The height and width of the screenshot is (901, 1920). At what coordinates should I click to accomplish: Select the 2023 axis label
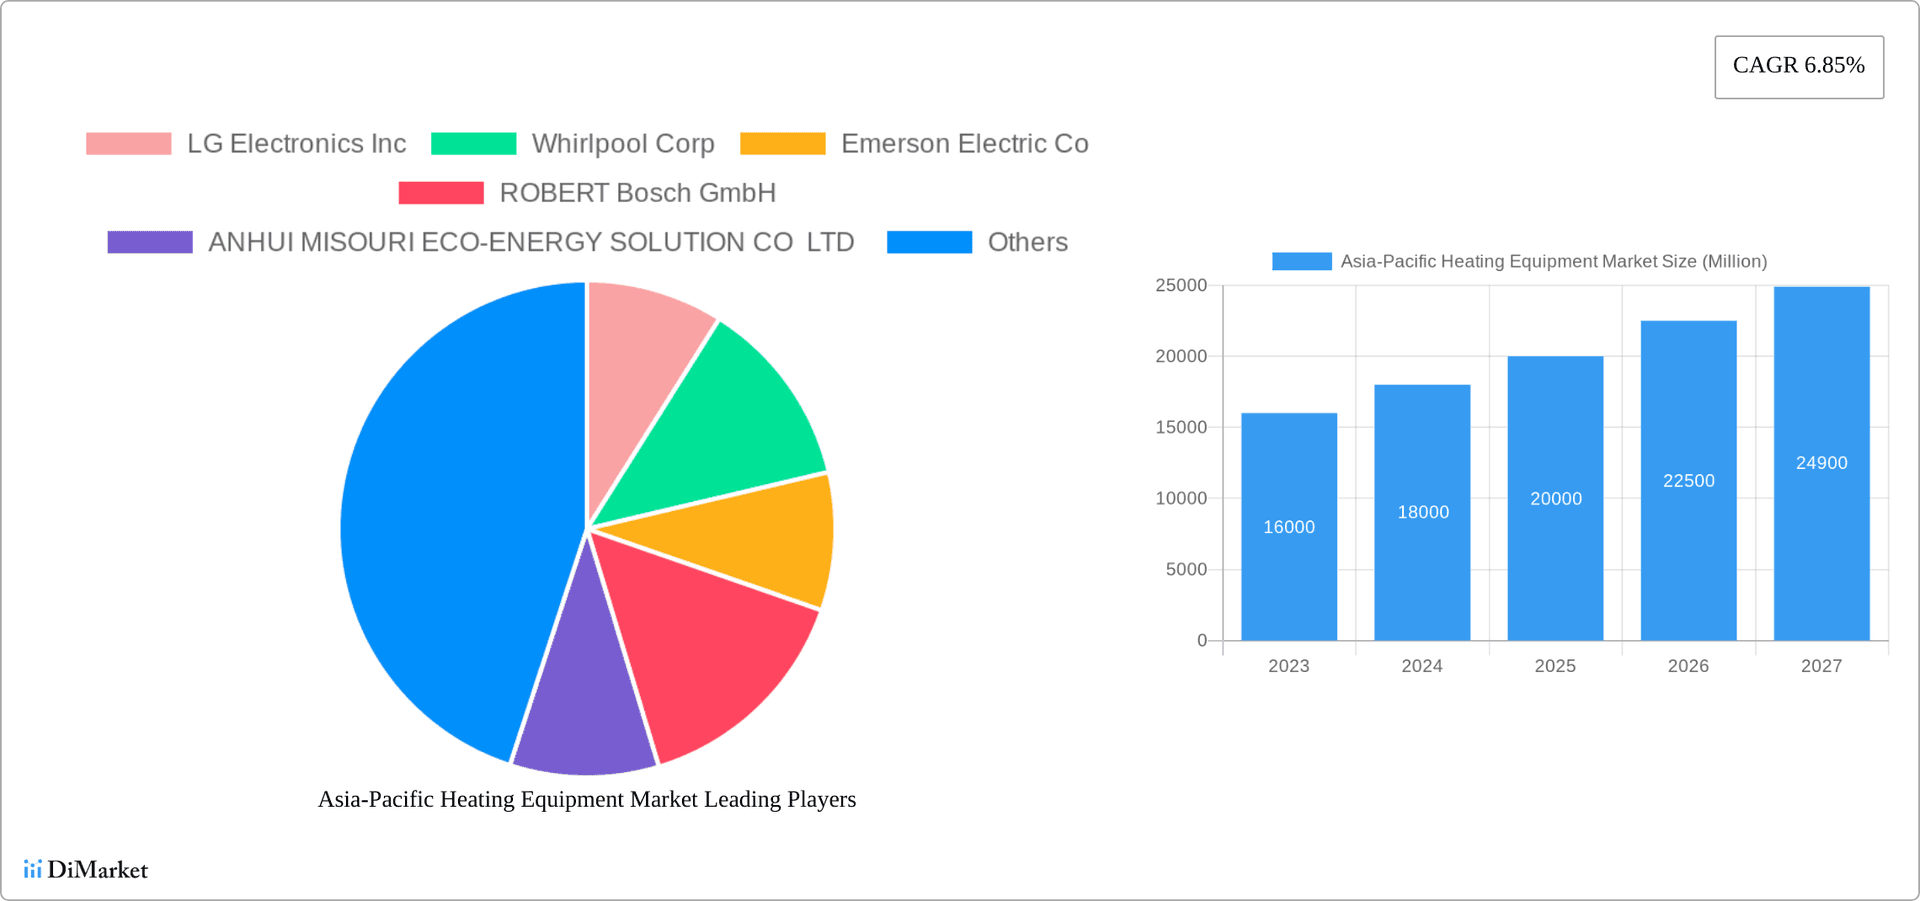coord(1289,665)
